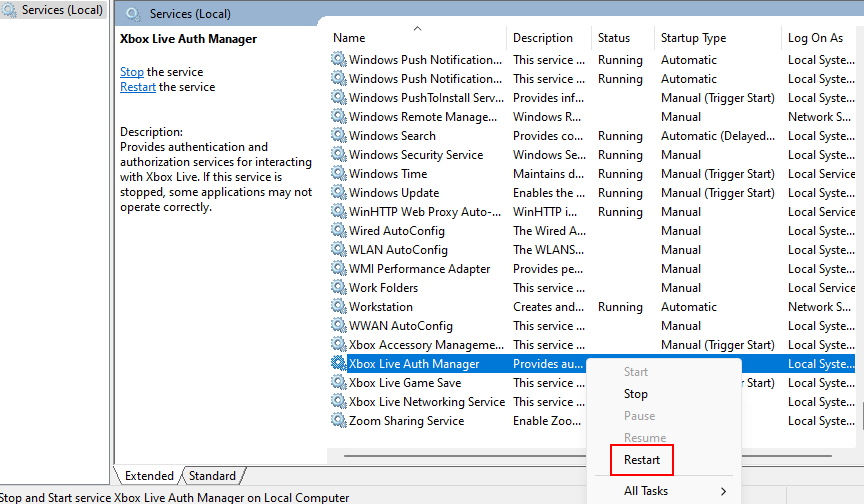Click Running status of Windows Update

click(x=620, y=193)
